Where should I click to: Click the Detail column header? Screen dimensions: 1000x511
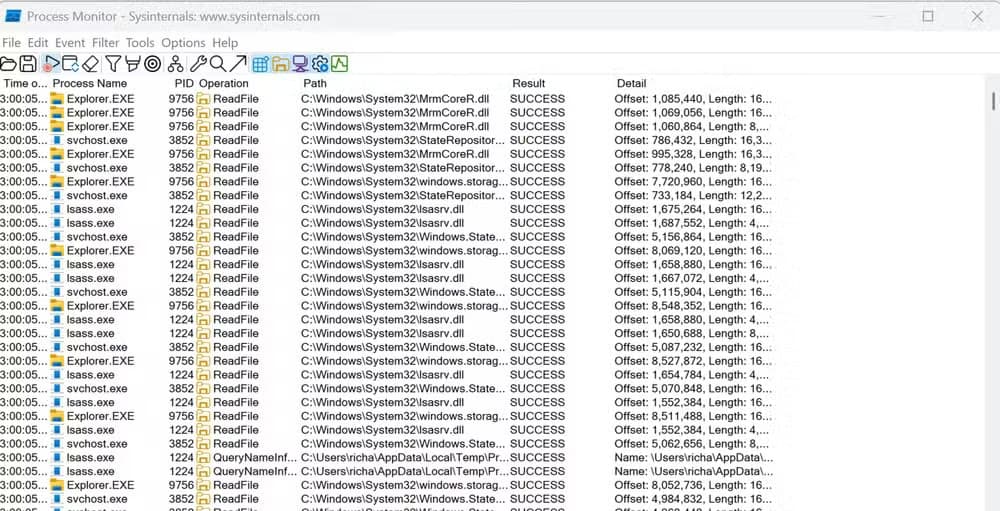click(x=631, y=84)
